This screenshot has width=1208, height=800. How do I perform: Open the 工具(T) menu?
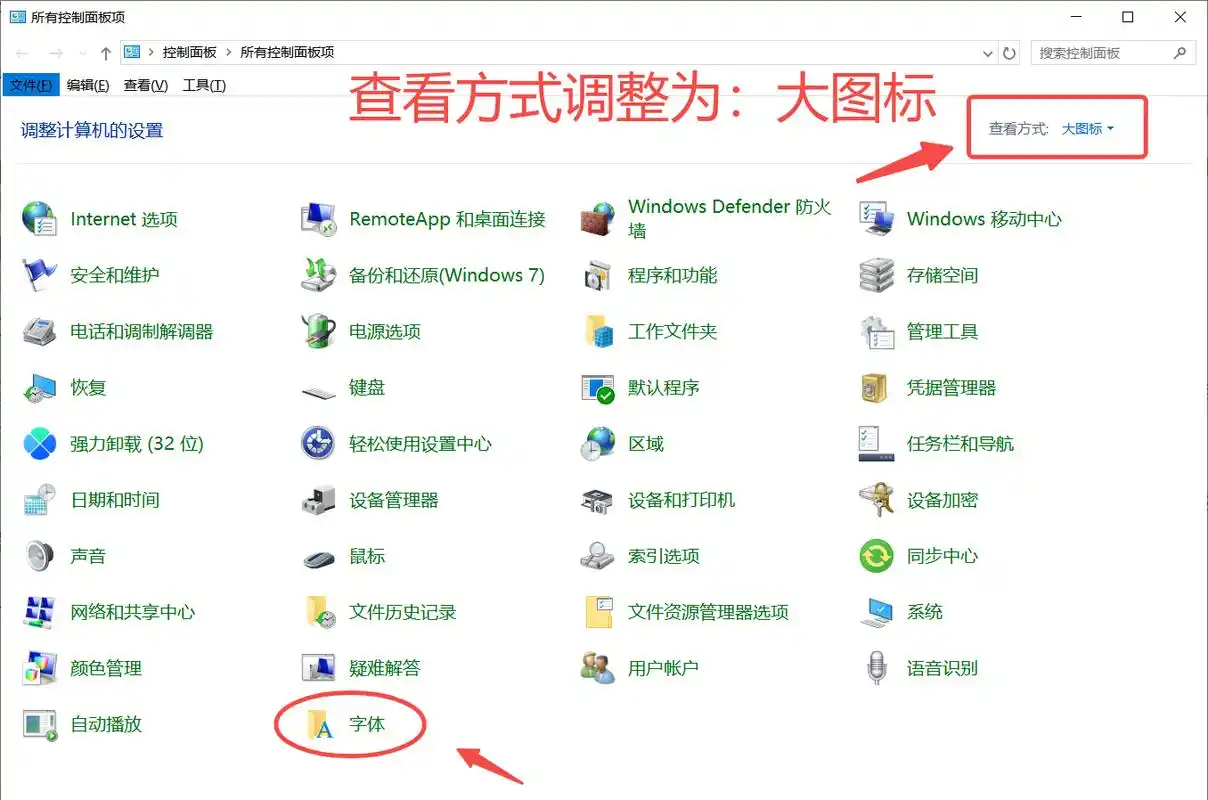pos(204,86)
